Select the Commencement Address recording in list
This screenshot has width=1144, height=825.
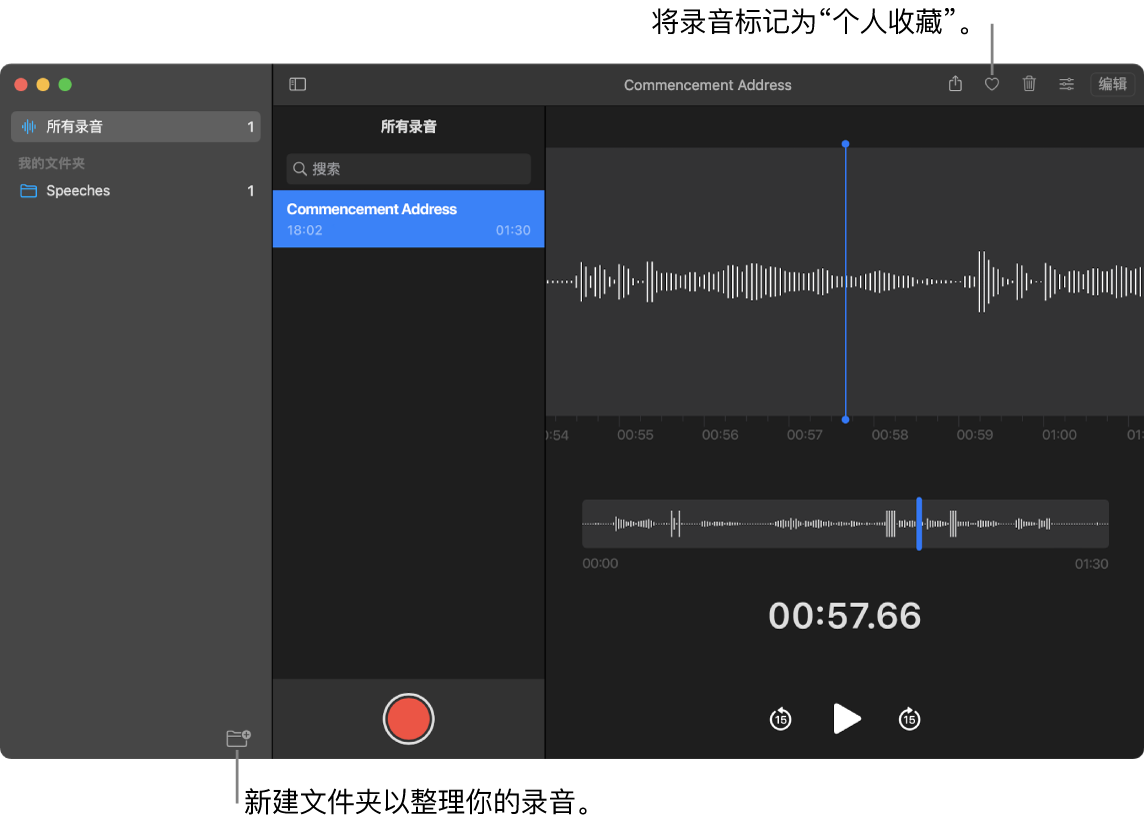tap(408, 218)
